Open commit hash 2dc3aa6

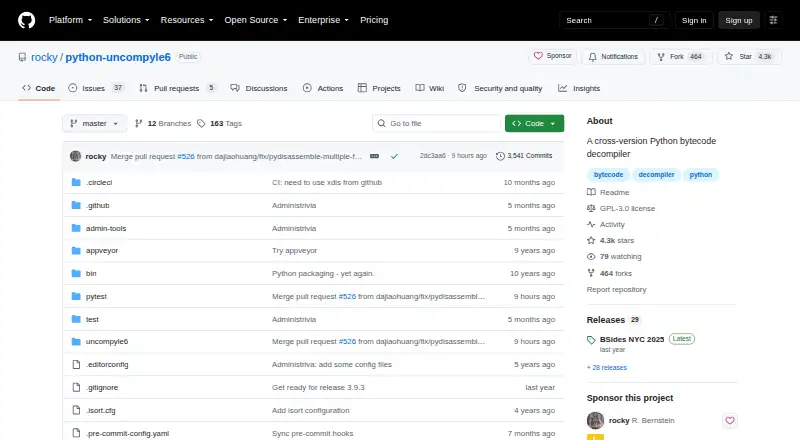point(433,156)
